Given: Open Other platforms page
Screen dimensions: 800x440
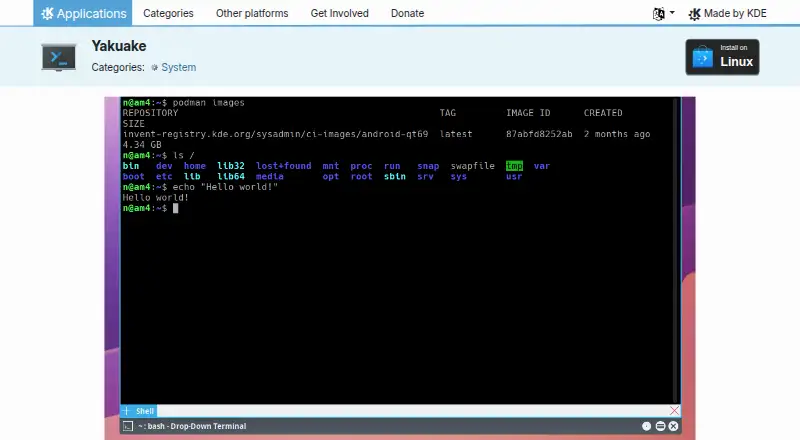Looking at the screenshot, I should [252, 13].
